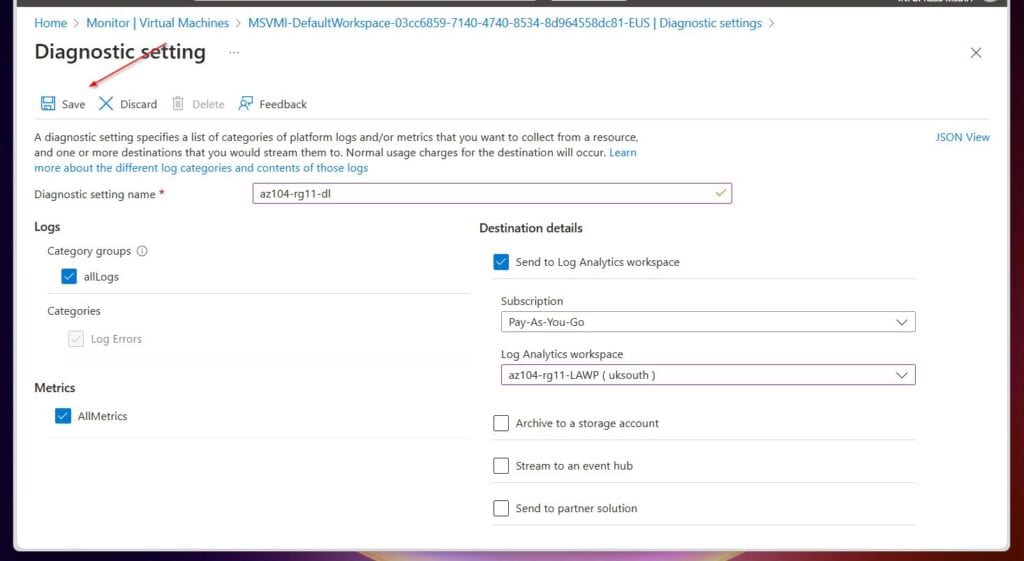Click the Subscription field label

tap(532, 301)
